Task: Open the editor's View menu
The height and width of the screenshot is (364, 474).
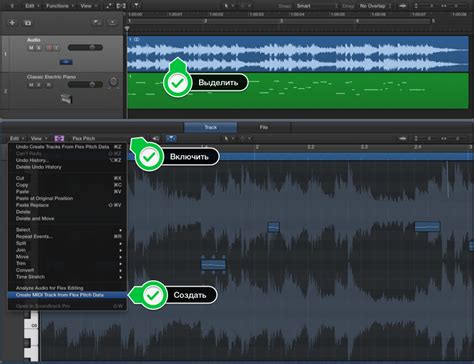Action: click(38, 138)
